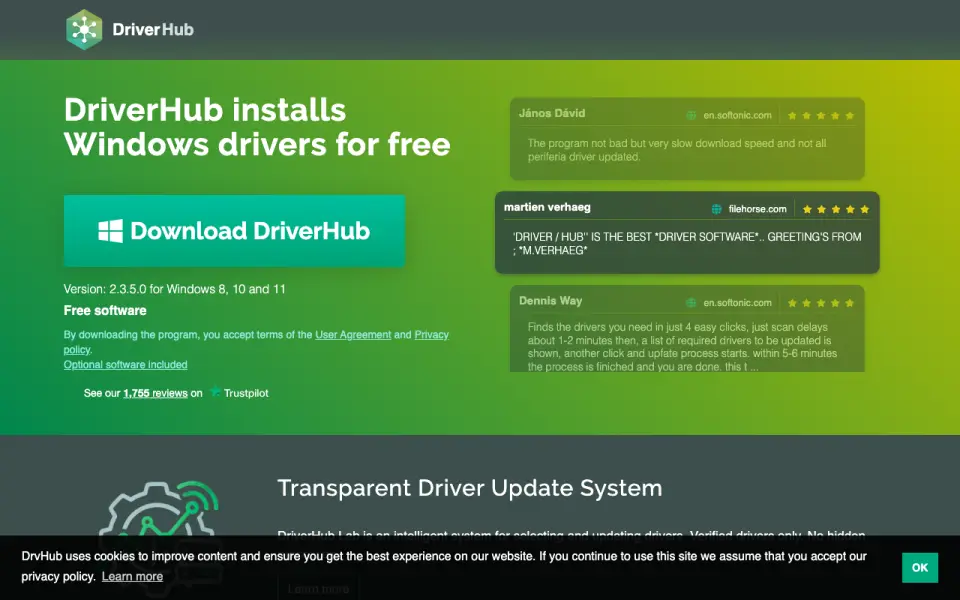Click 'DriverHub installs Windows drivers' headline
Screen dimensions: 960x600
pos(257,127)
